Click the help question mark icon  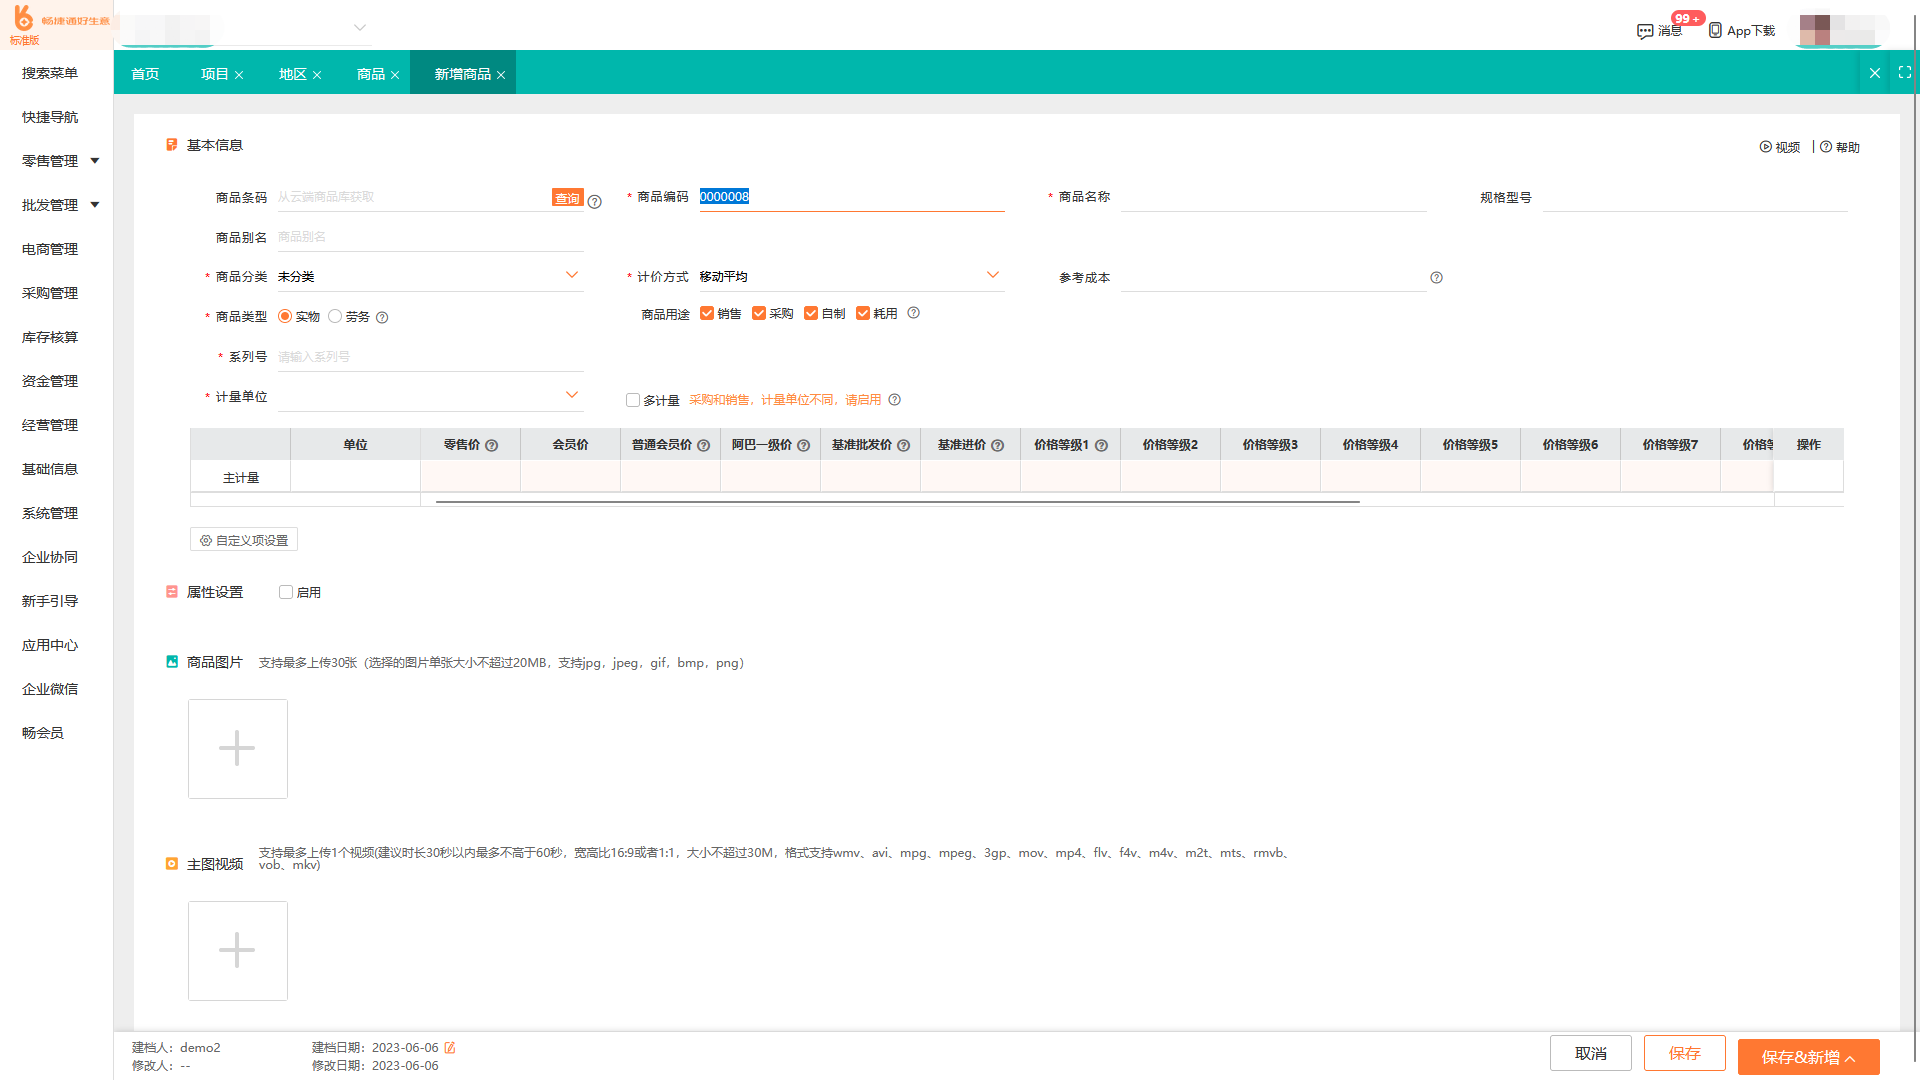click(x=1824, y=148)
